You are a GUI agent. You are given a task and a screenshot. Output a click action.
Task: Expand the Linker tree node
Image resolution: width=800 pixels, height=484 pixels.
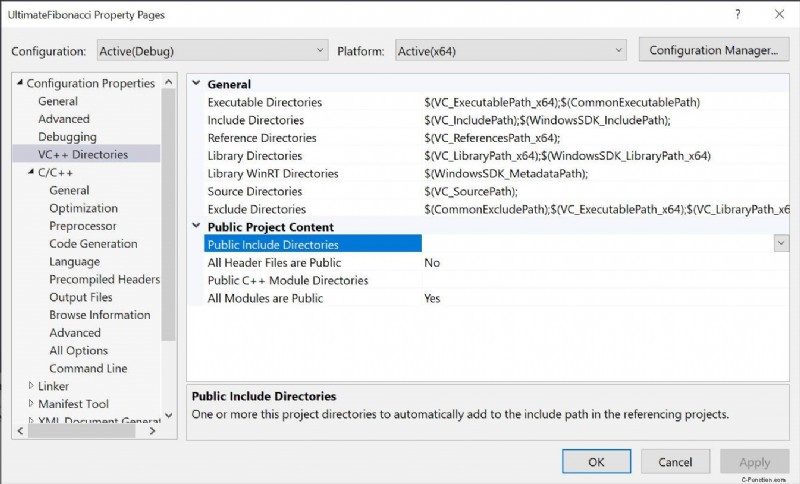click(x=31, y=386)
